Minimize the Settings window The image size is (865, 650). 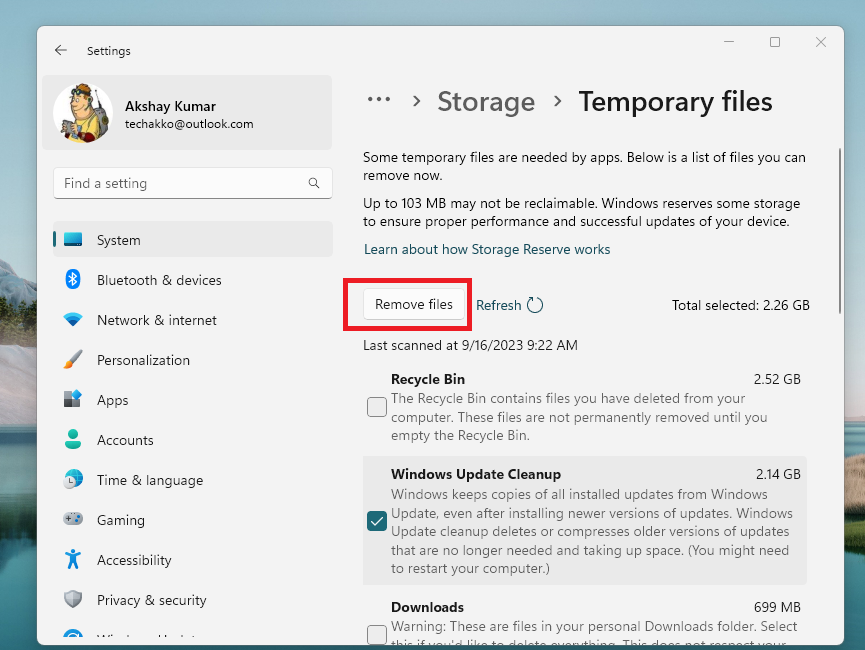tap(729, 42)
